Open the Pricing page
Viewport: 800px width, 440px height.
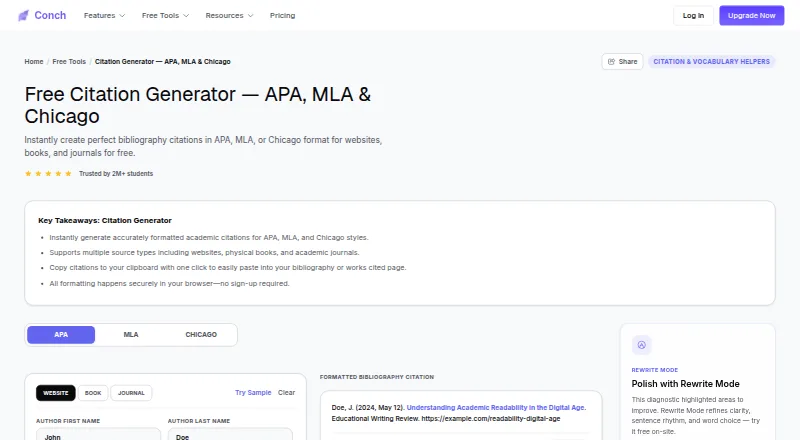(x=283, y=16)
